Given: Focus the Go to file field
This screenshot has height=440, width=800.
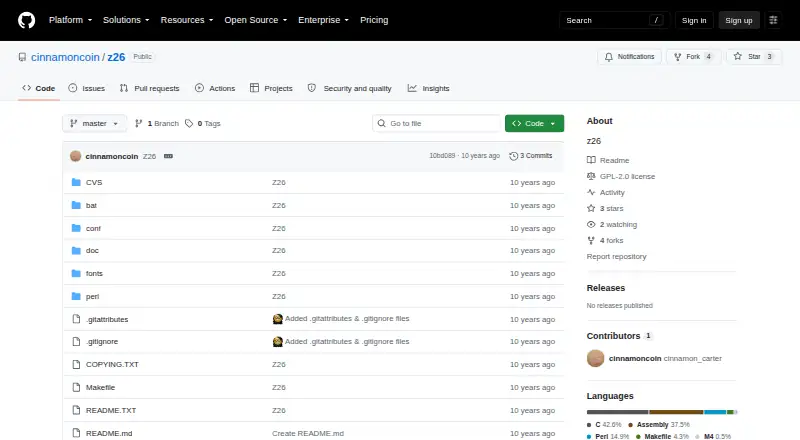Looking at the screenshot, I should coord(437,124).
